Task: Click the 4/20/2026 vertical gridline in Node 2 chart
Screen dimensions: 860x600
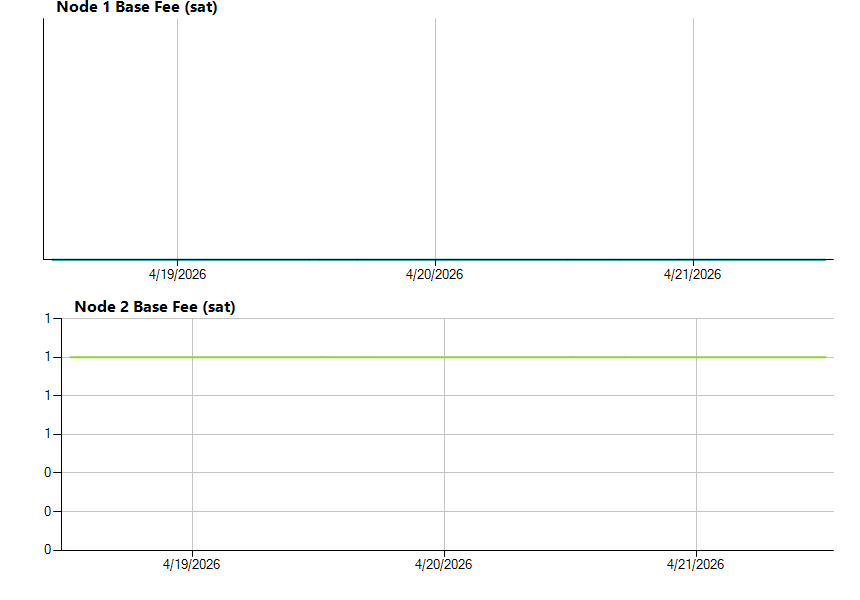Action: coord(444,450)
